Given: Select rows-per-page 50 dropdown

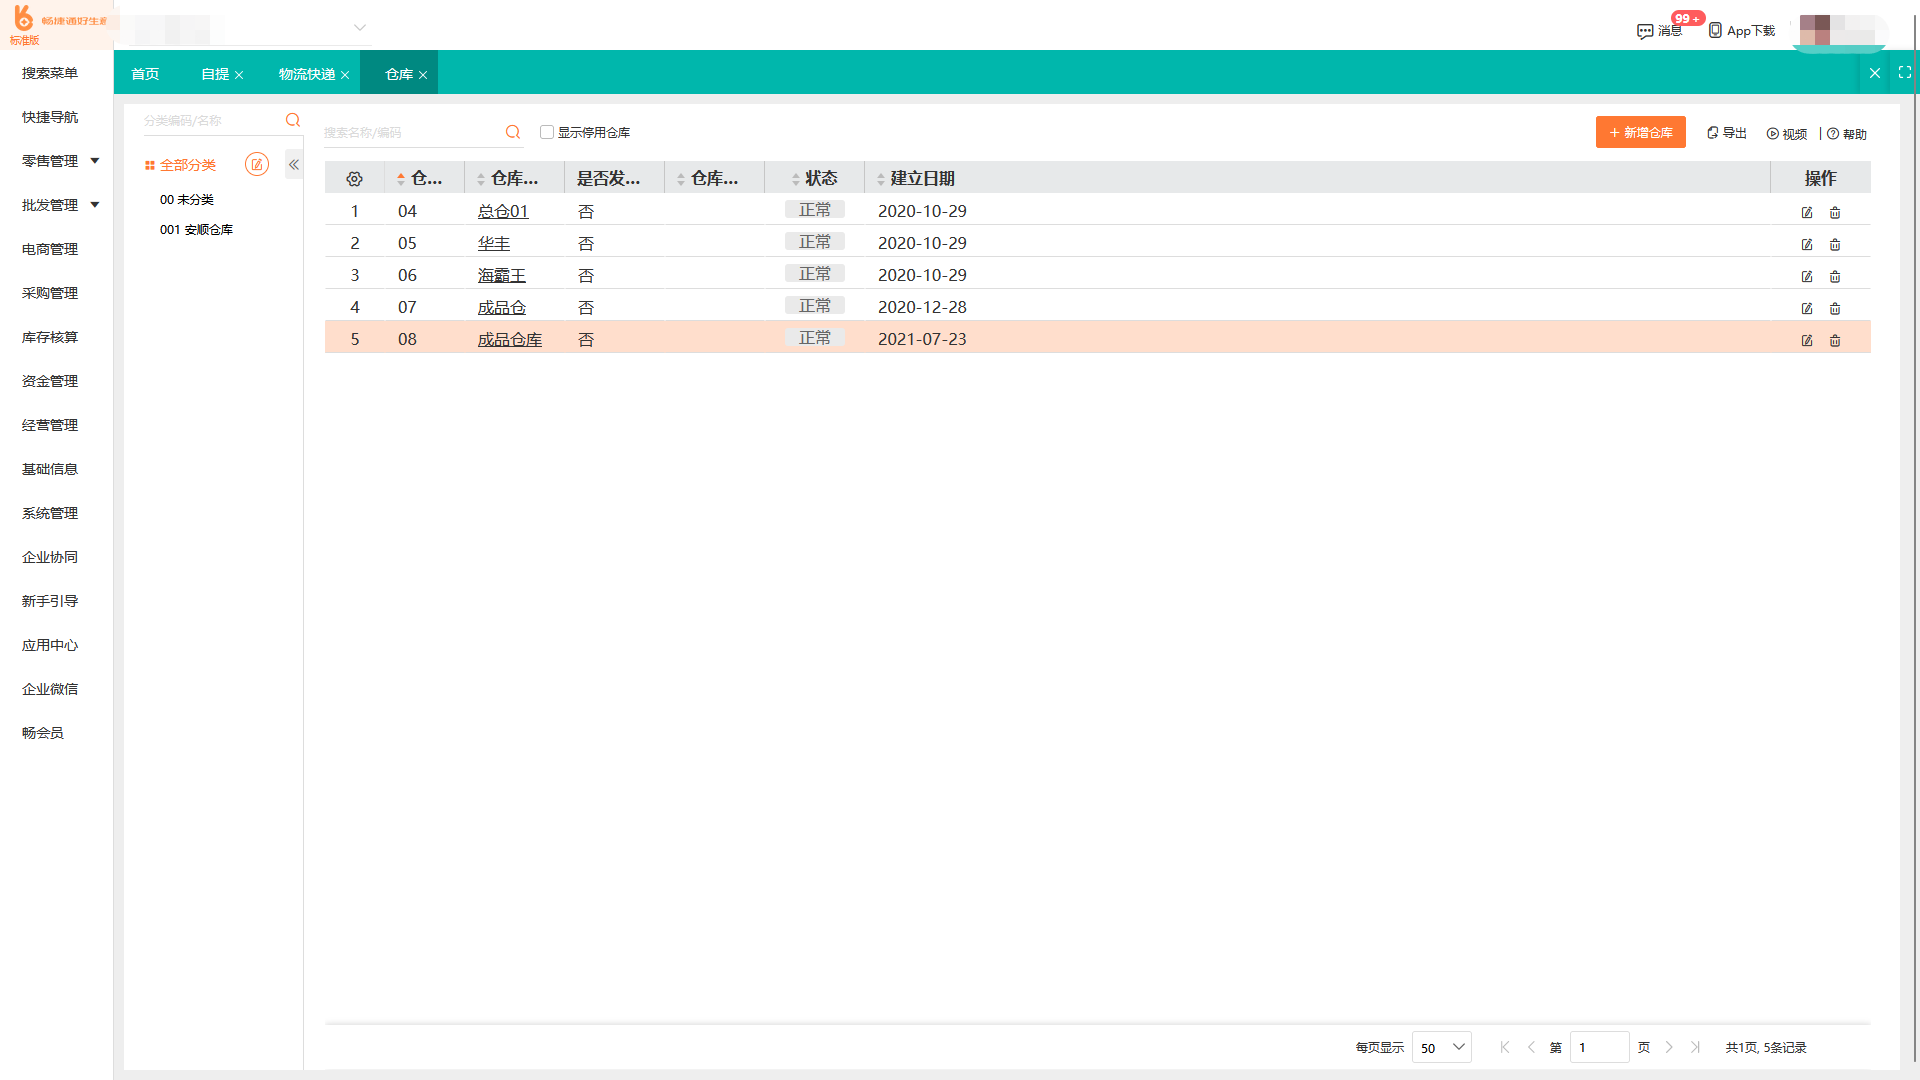Looking at the screenshot, I should tap(1439, 1047).
